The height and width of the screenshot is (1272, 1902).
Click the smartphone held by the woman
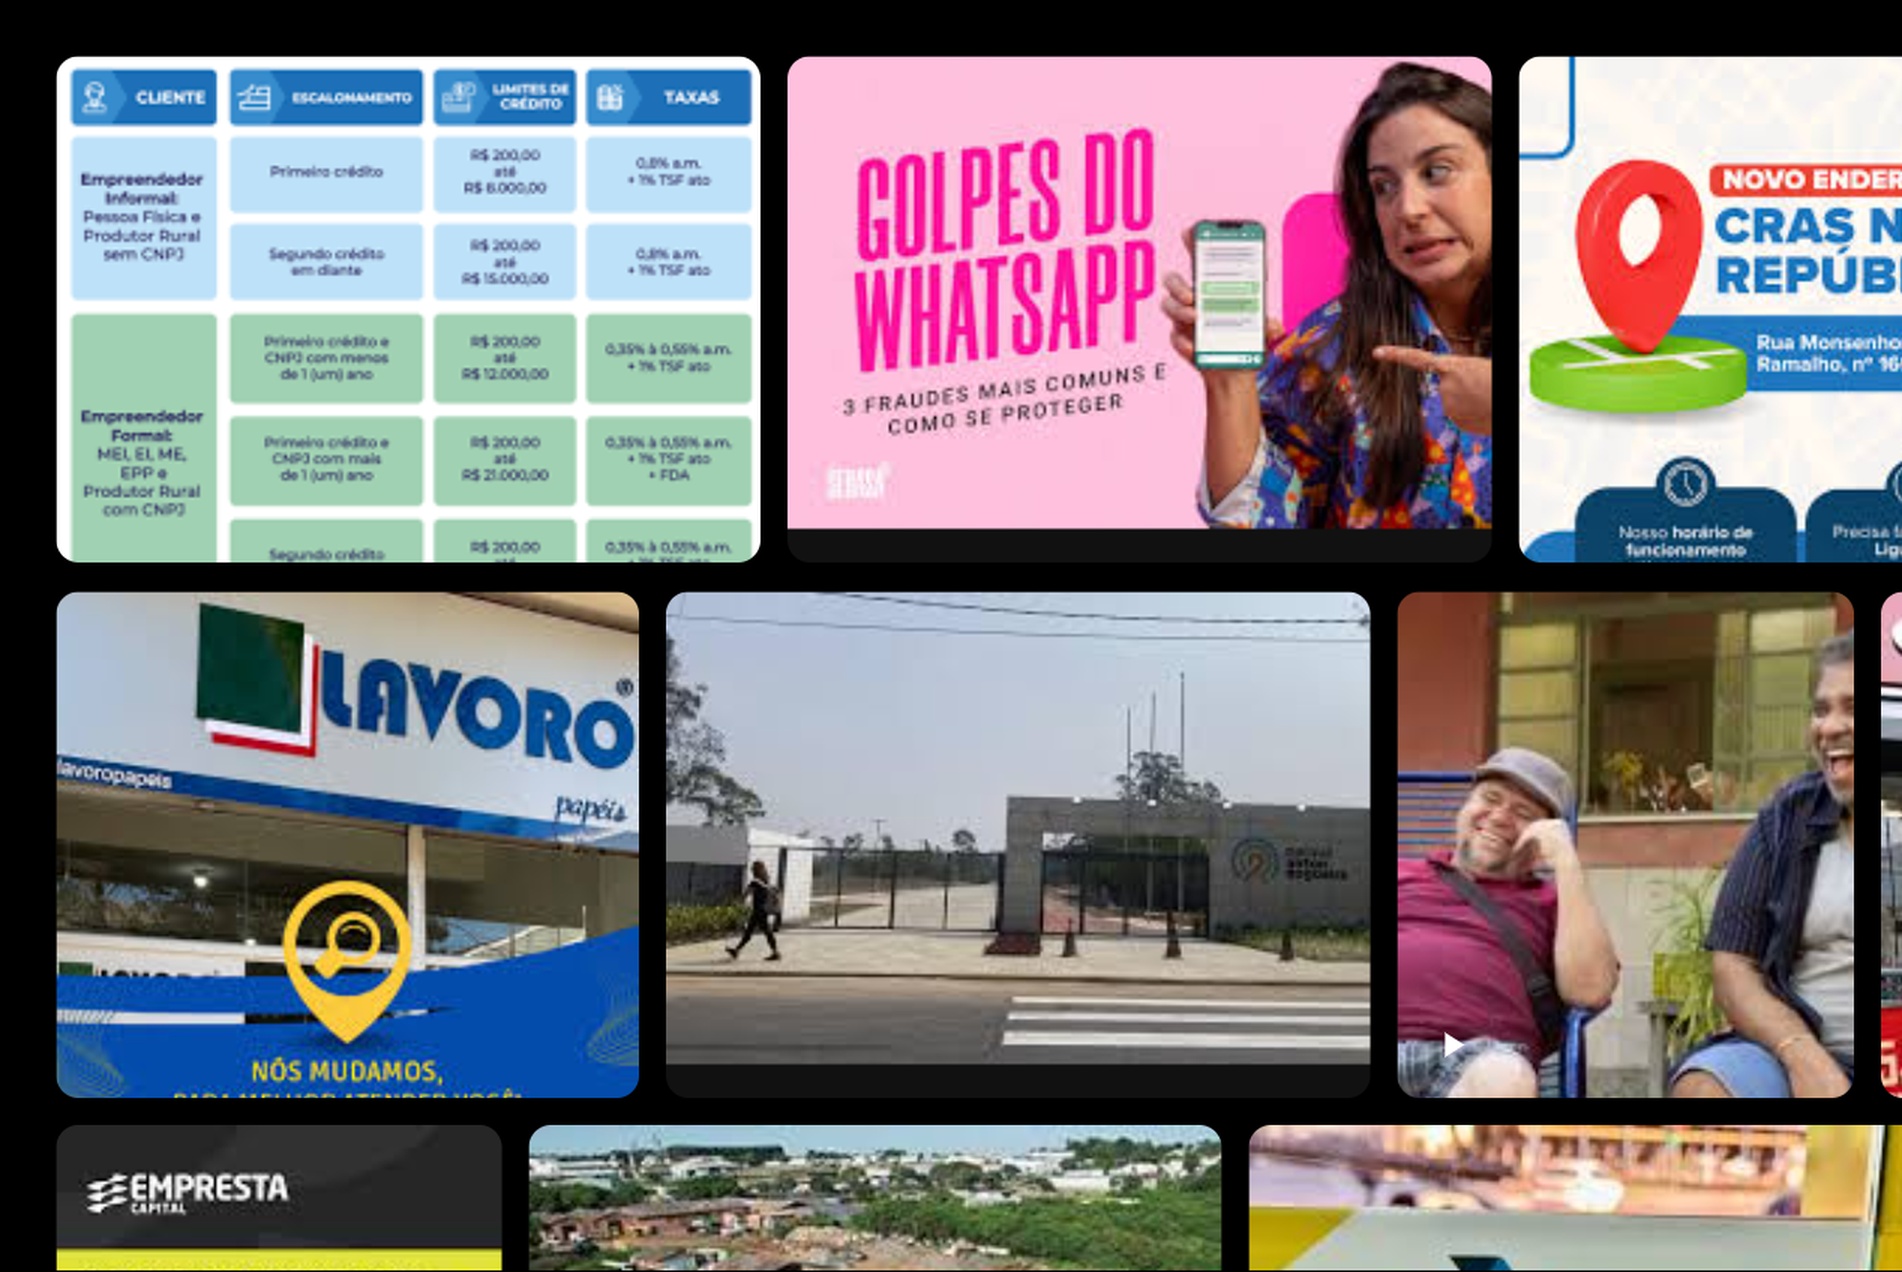[1229, 294]
